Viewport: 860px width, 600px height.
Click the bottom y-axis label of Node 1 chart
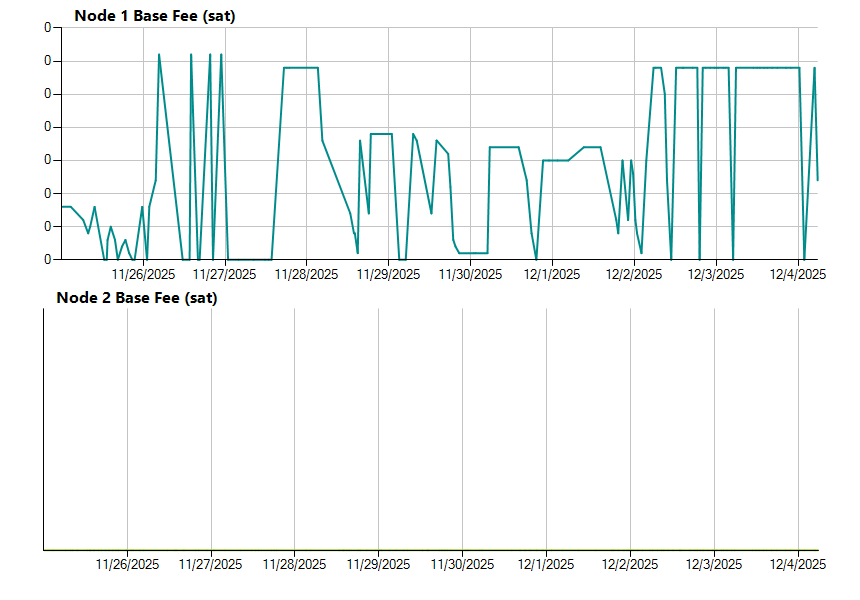(x=46, y=259)
